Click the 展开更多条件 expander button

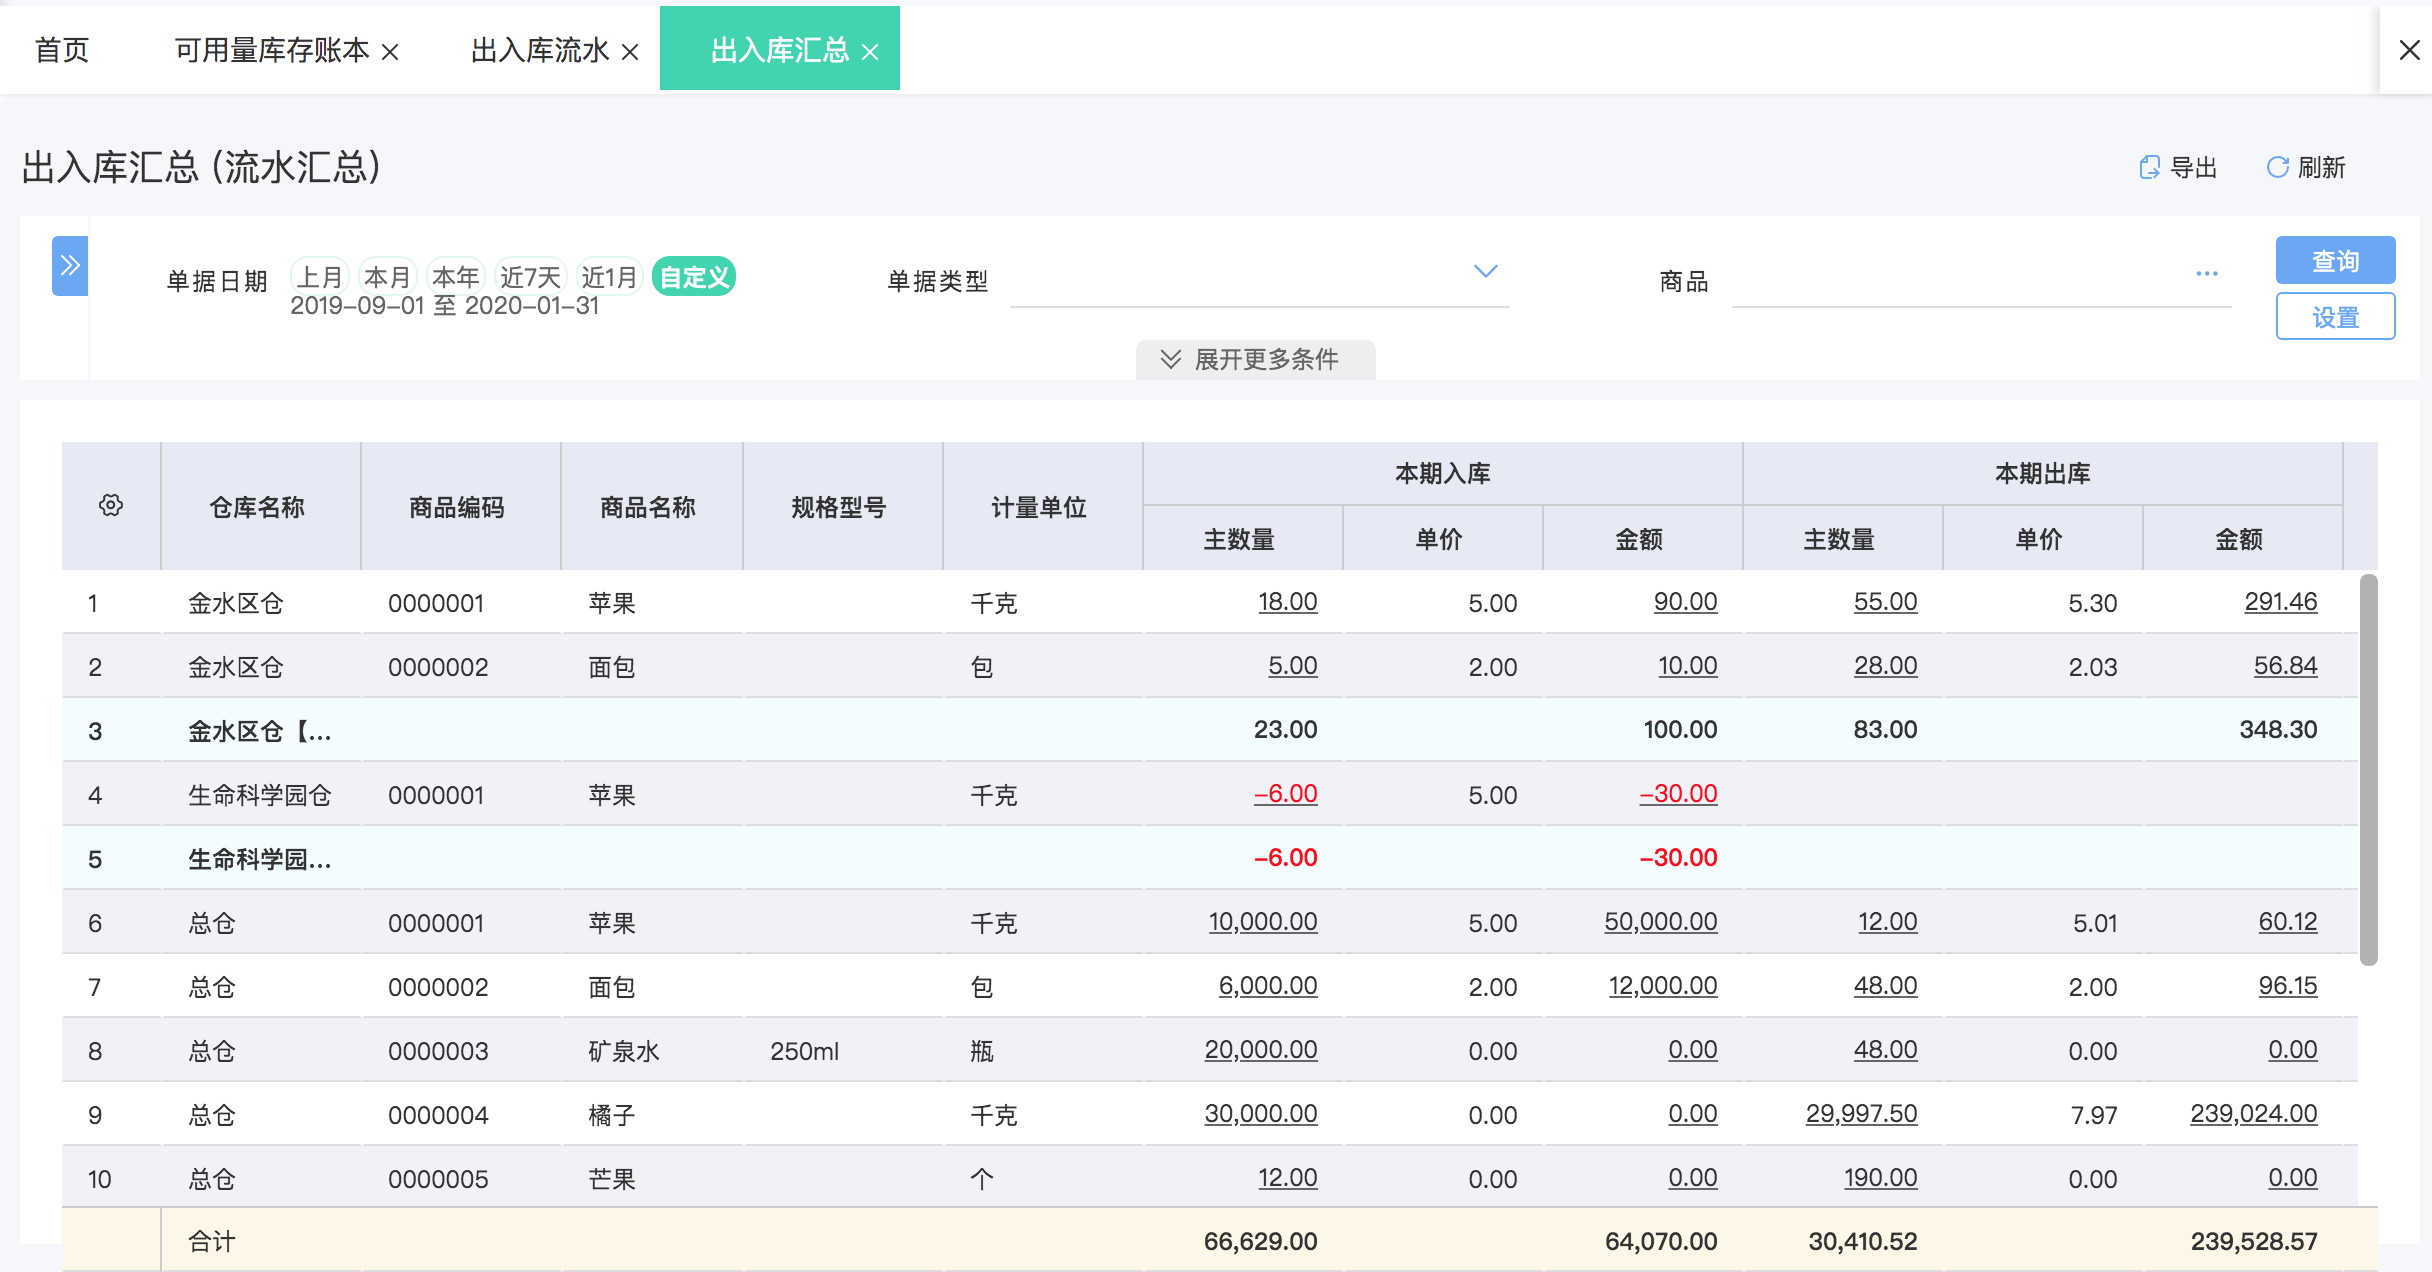click(x=1253, y=359)
